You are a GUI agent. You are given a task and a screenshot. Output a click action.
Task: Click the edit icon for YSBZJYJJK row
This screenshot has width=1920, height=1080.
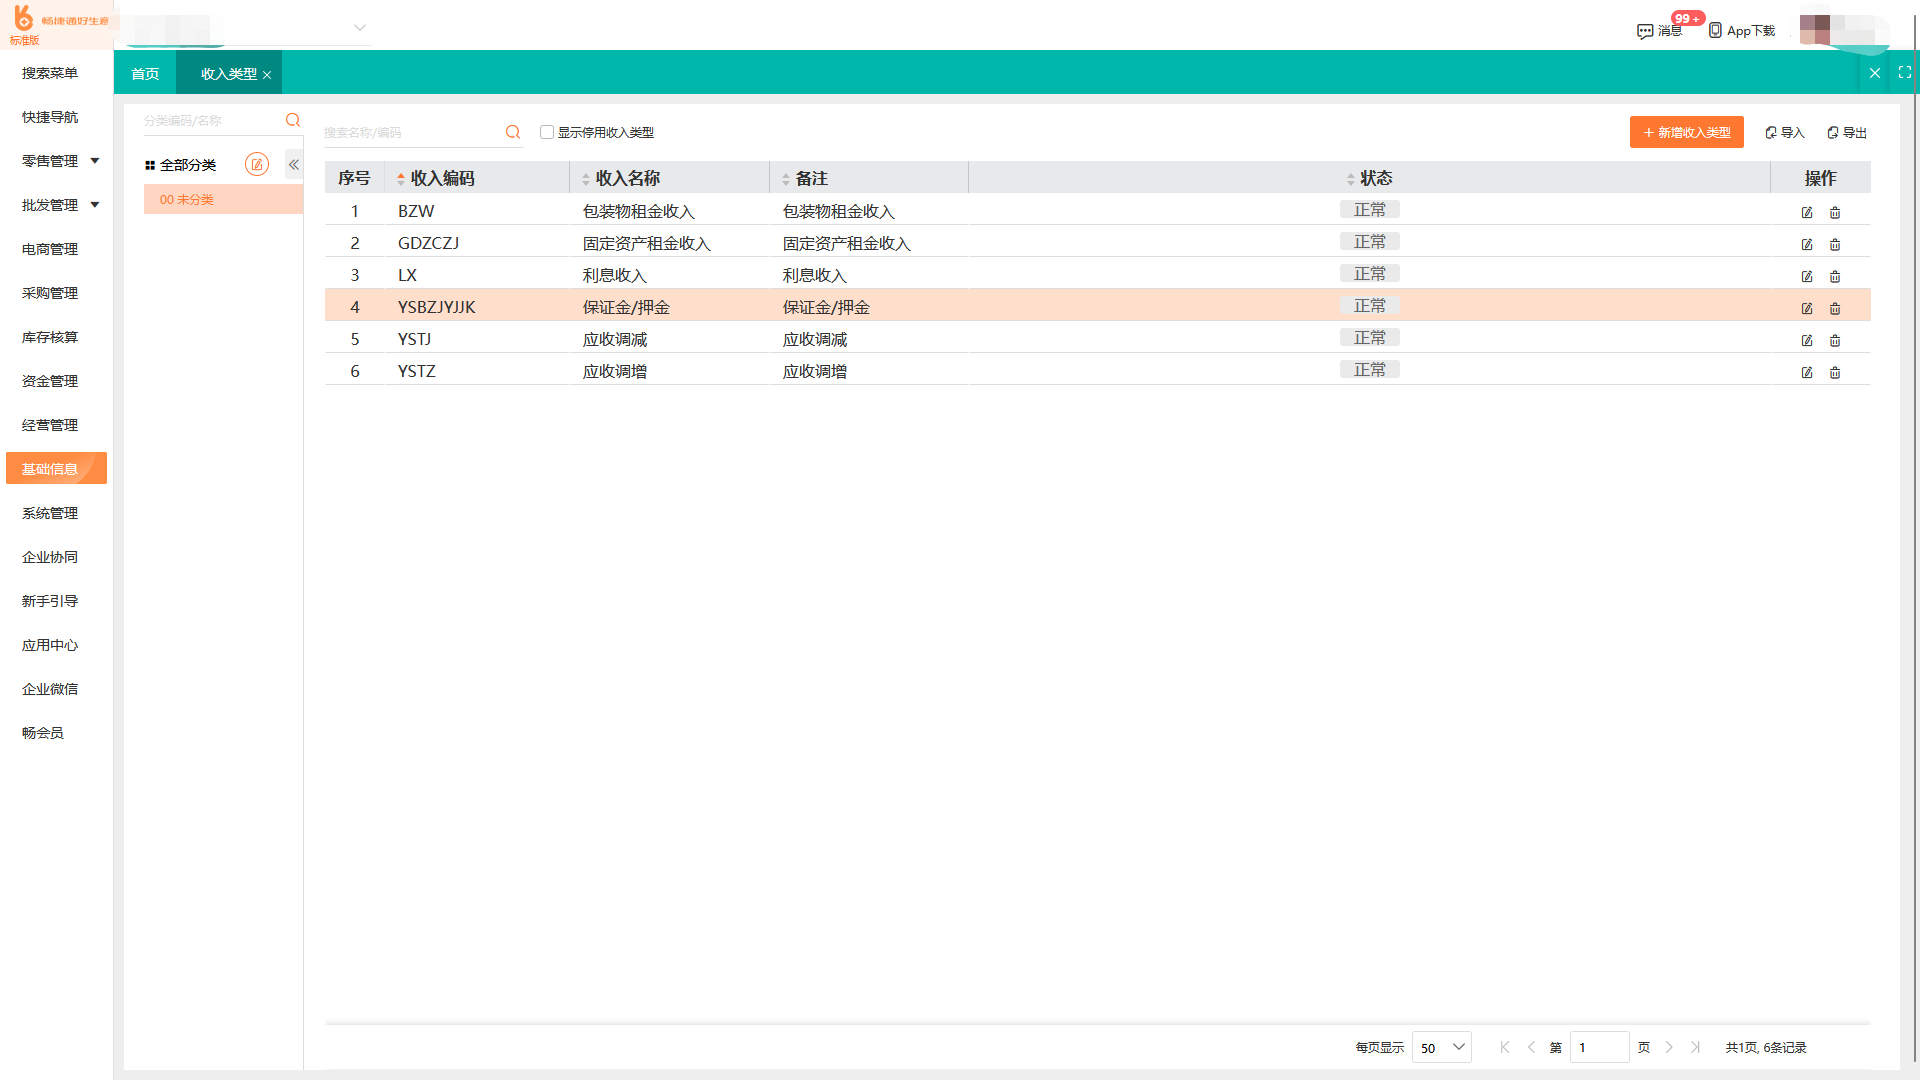click(1807, 306)
